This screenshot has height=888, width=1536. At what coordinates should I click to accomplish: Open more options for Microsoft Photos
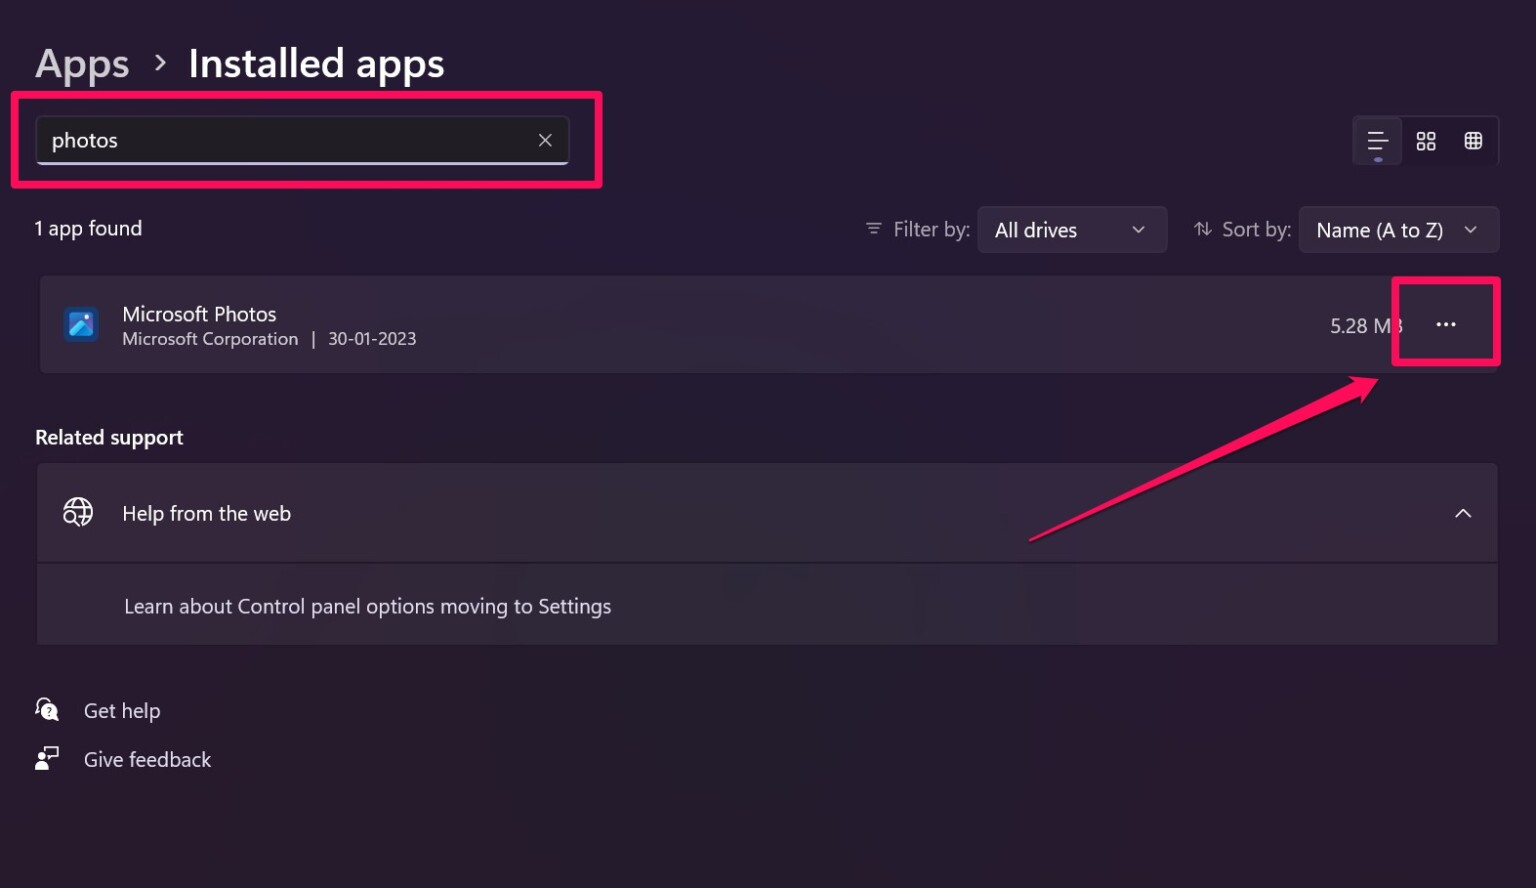1446,324
